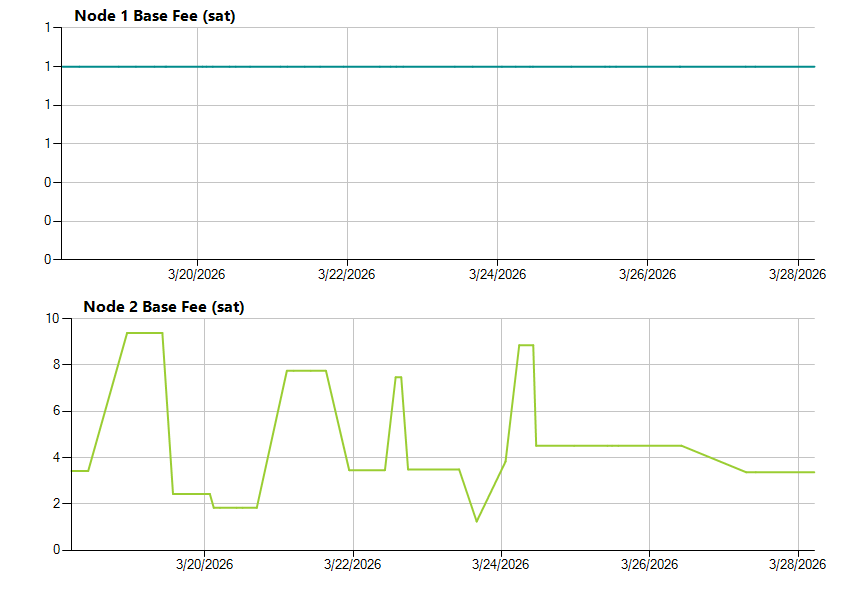Click the narrow spike after 3/22 in Node 2
860x600 pixels.
point(398,377)
